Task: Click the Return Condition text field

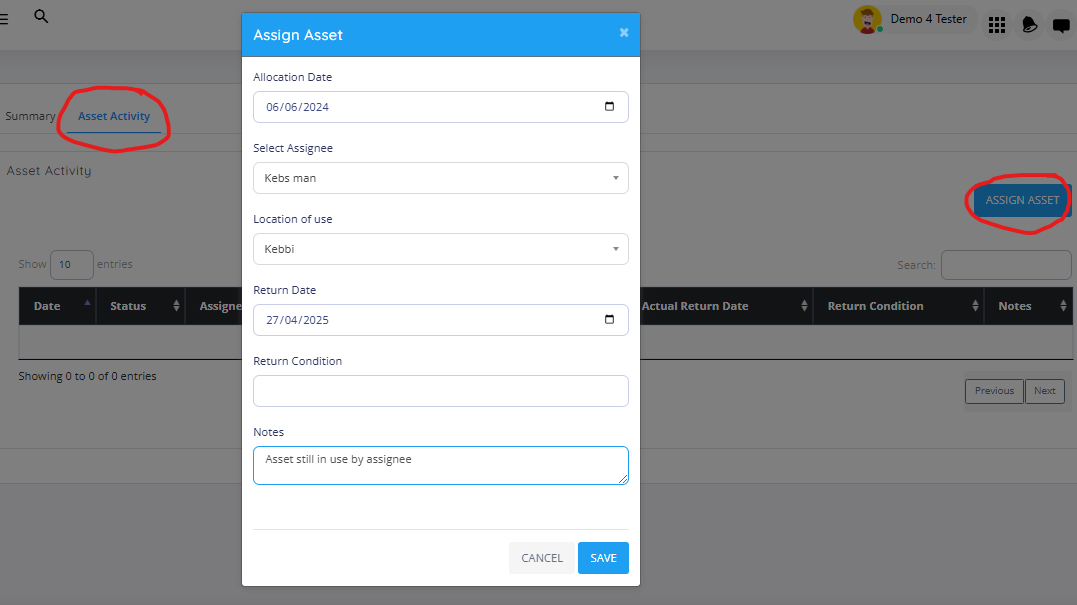Action: coord(440,391)
